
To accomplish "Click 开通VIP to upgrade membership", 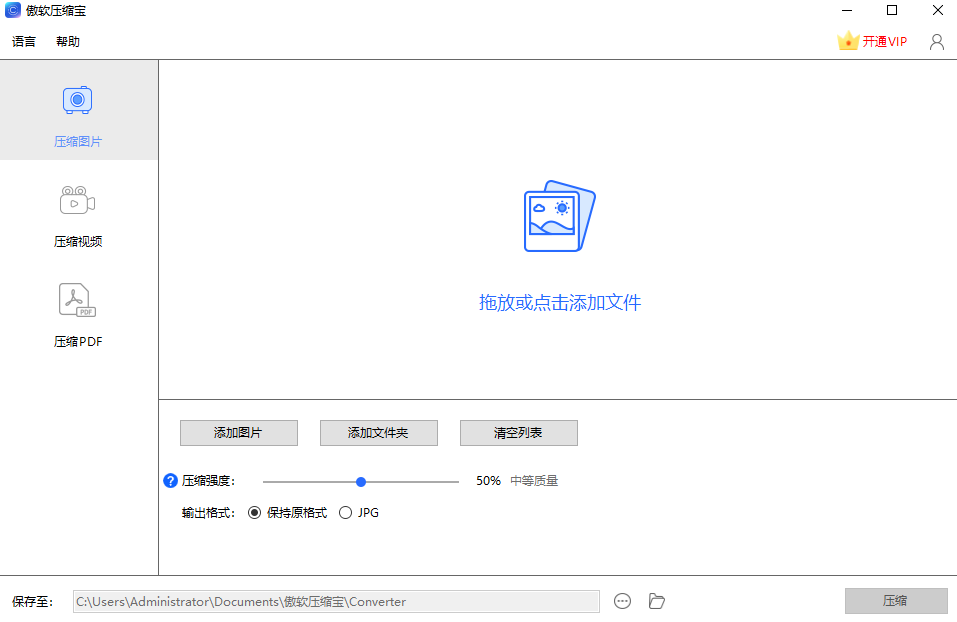I will (x=884, y=41).
